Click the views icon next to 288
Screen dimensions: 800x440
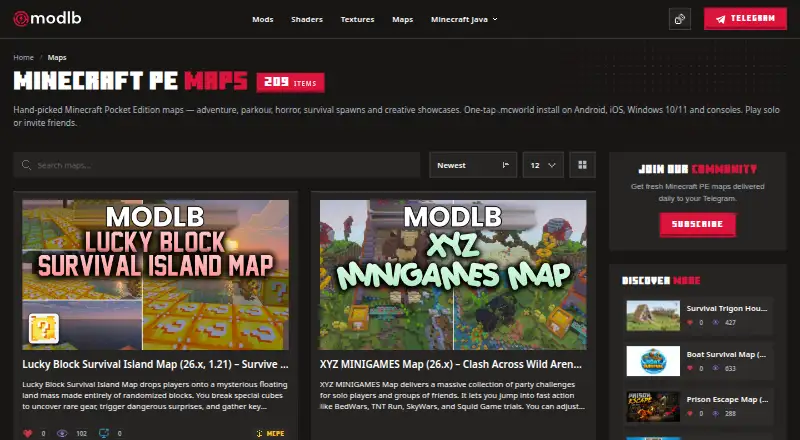coord(715,413)
